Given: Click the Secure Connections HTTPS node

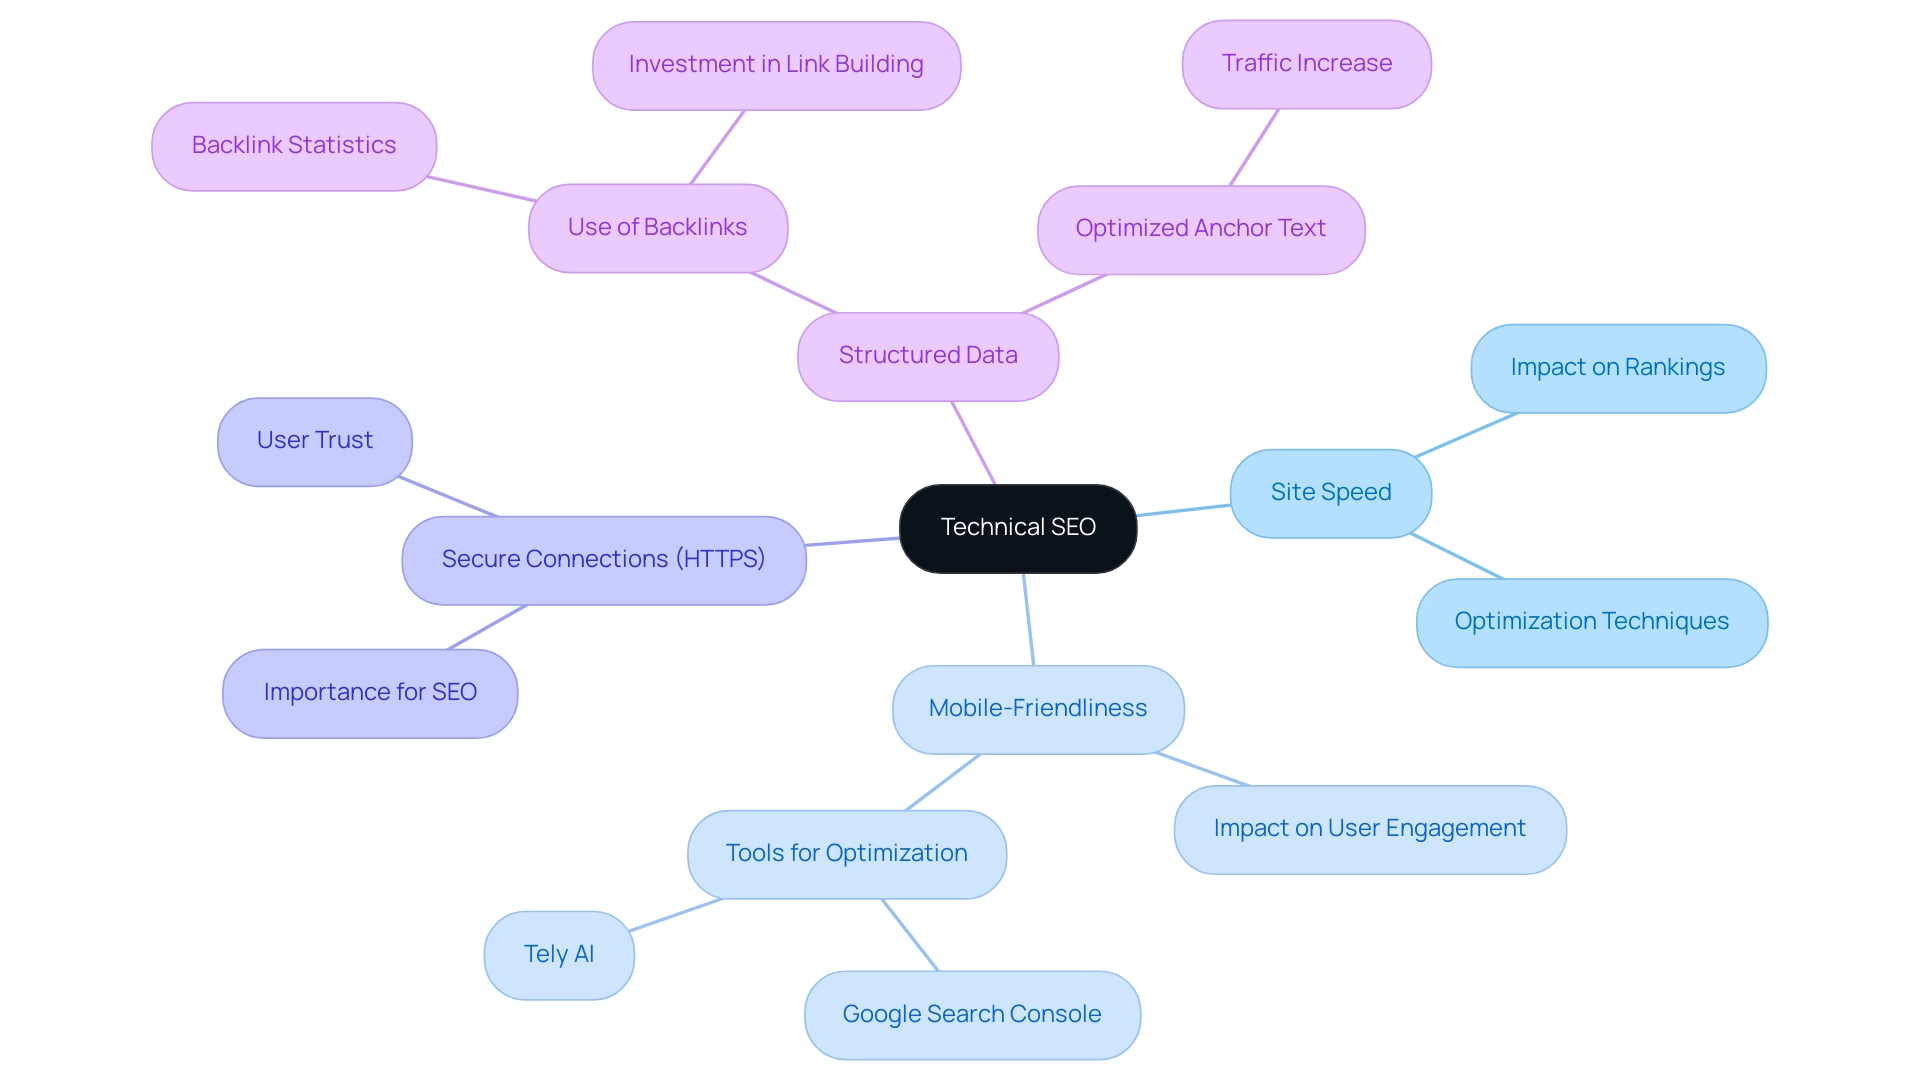Looking at the screenshot, I should [600, 557].
